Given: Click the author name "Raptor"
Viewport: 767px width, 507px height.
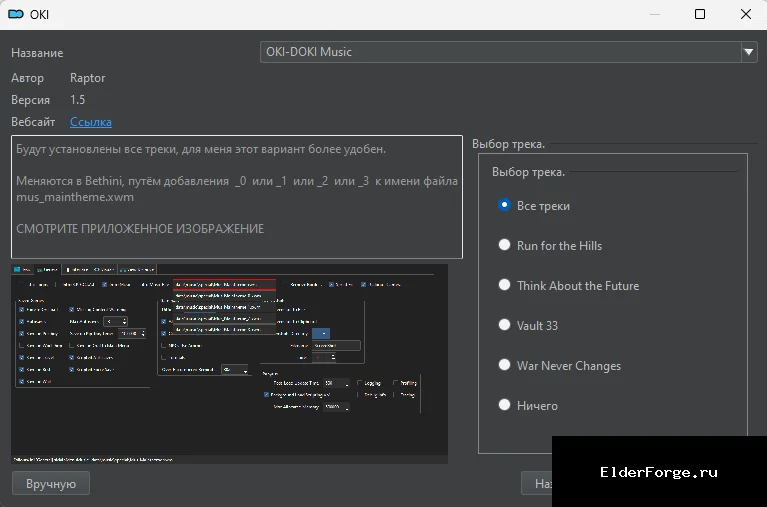Looking at the screenshot, I should [88, 77].
